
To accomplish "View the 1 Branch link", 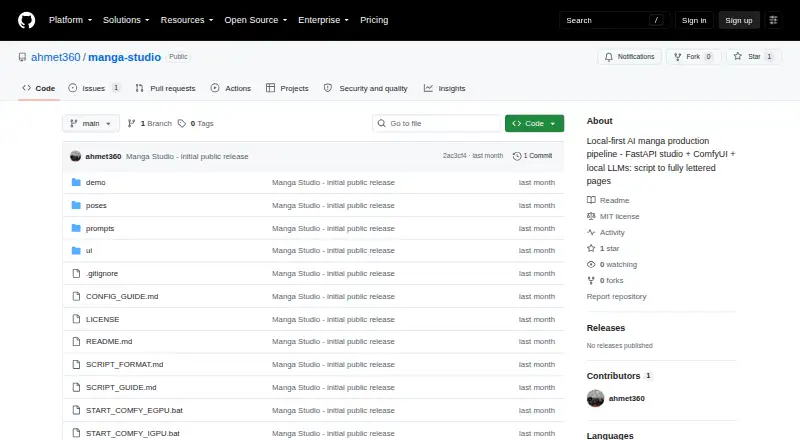I will pyautogui.click(x=149, y=124).
